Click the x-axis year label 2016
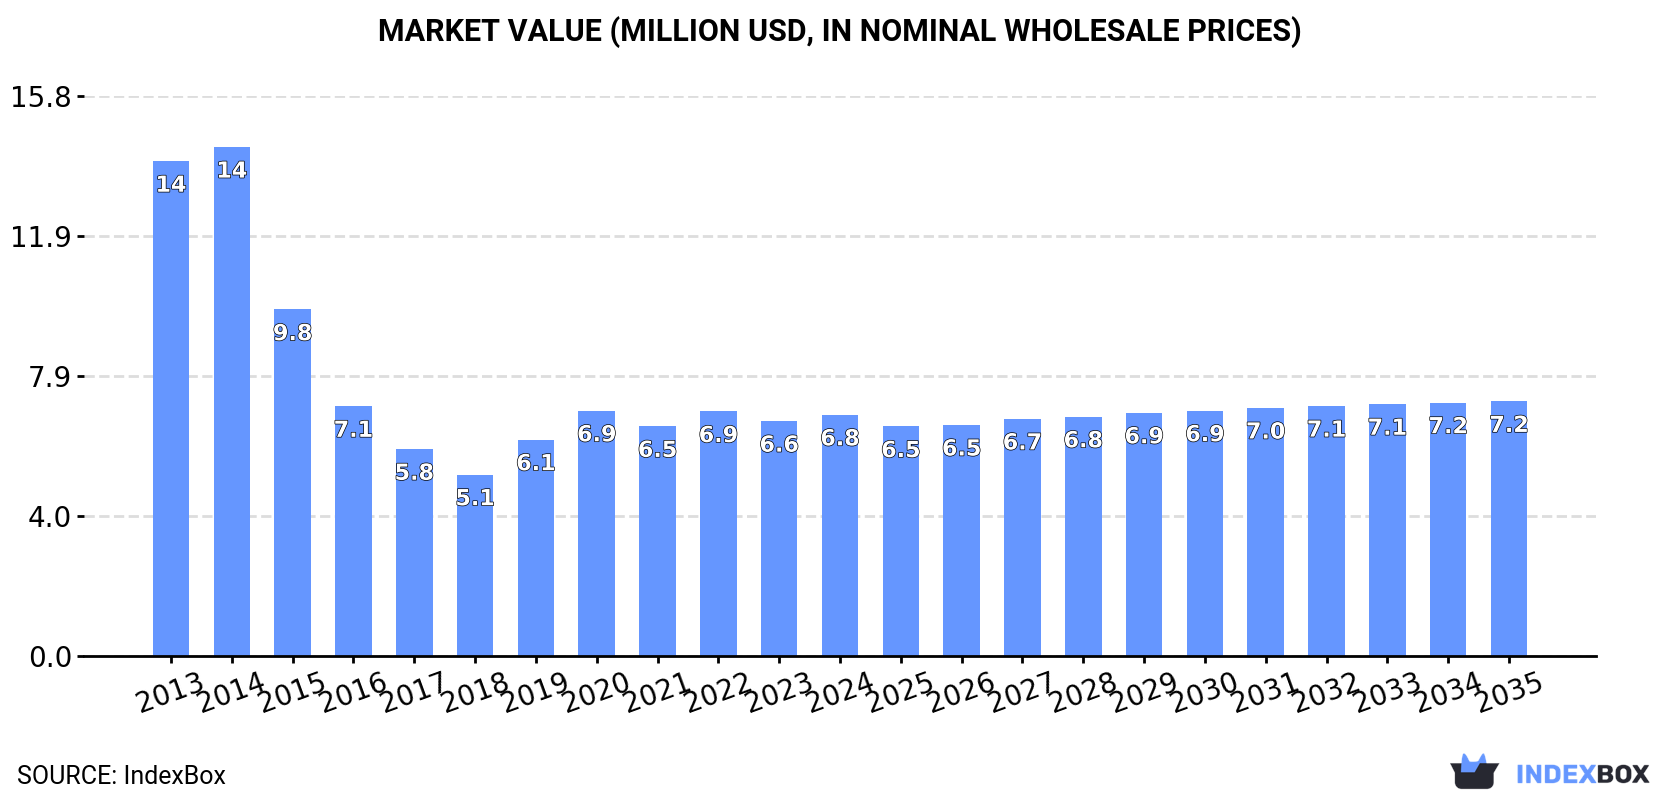The image size is (1680, 800). [354, 692]
